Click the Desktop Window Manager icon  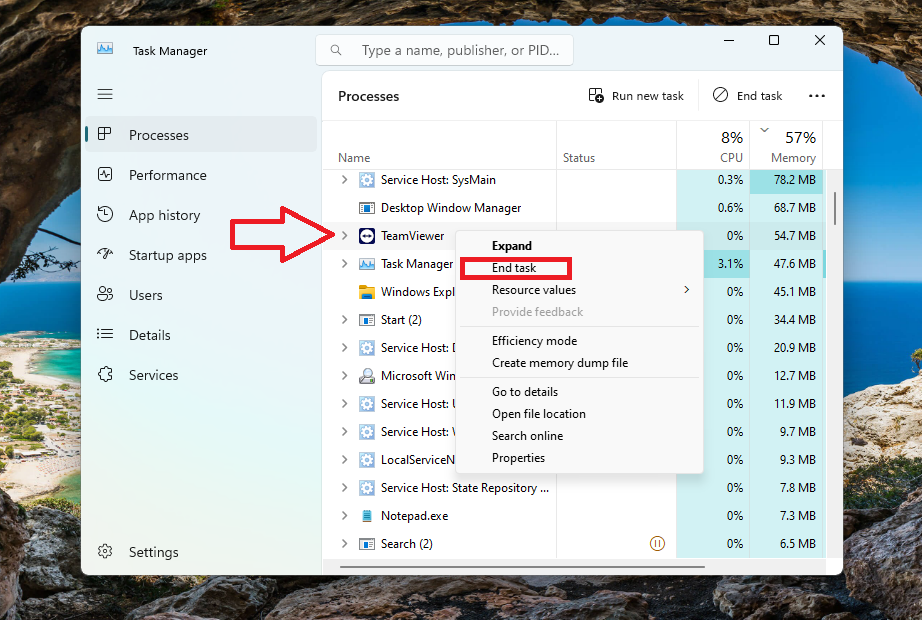366,208
